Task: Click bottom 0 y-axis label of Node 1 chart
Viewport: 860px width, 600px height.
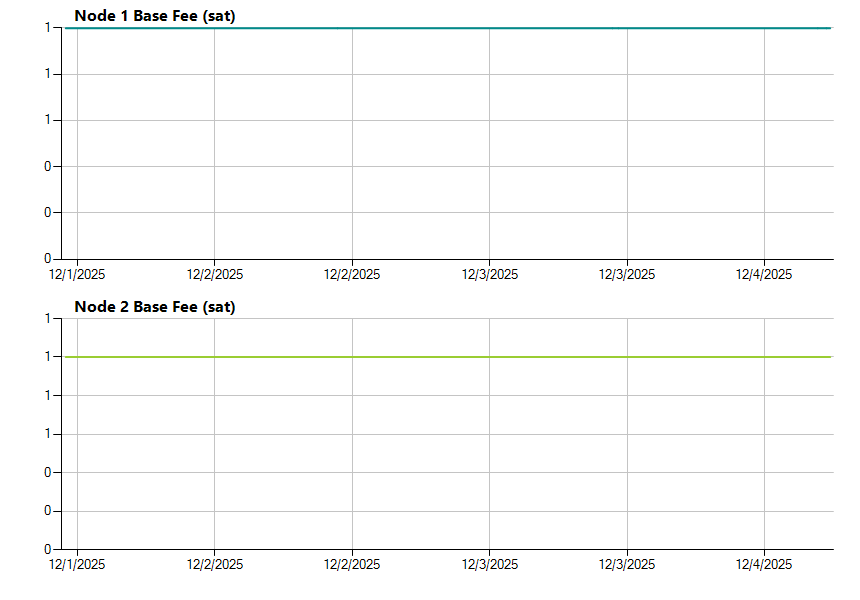Action: pos(47,258)
